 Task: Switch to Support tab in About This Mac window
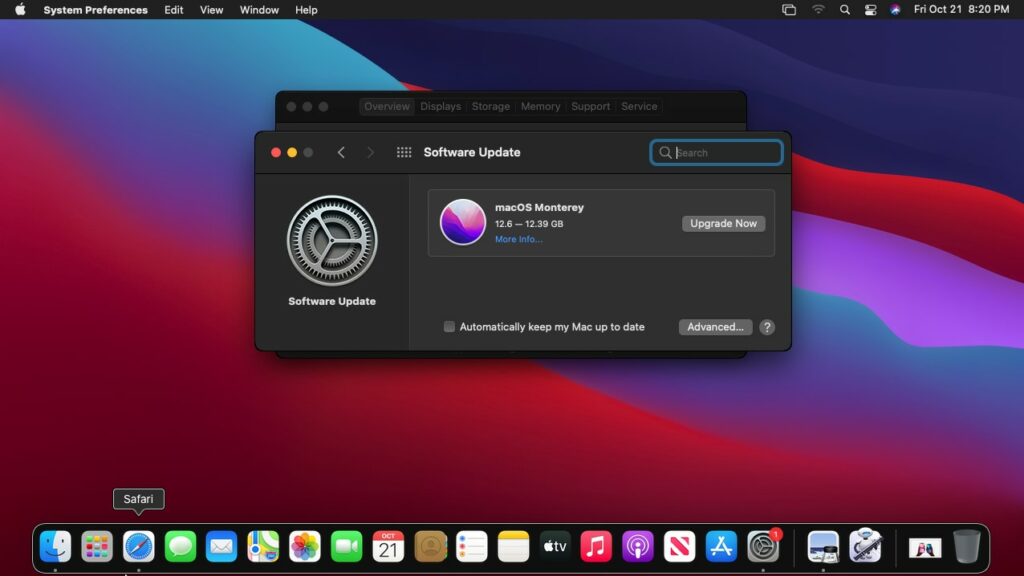[590, 106]
